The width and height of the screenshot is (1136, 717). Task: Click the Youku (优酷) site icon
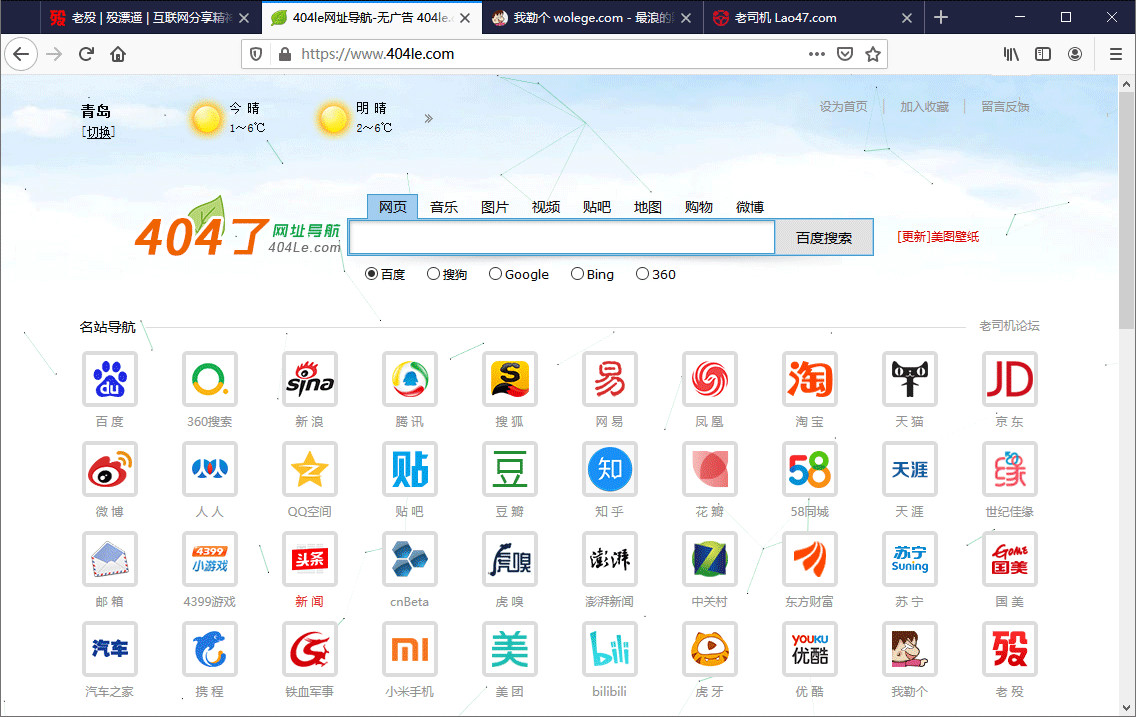(809, 650)
